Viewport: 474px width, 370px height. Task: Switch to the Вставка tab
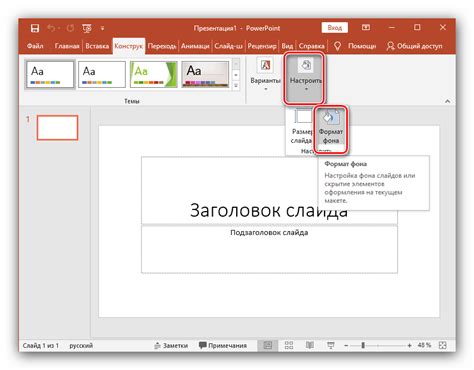point(97,46)
